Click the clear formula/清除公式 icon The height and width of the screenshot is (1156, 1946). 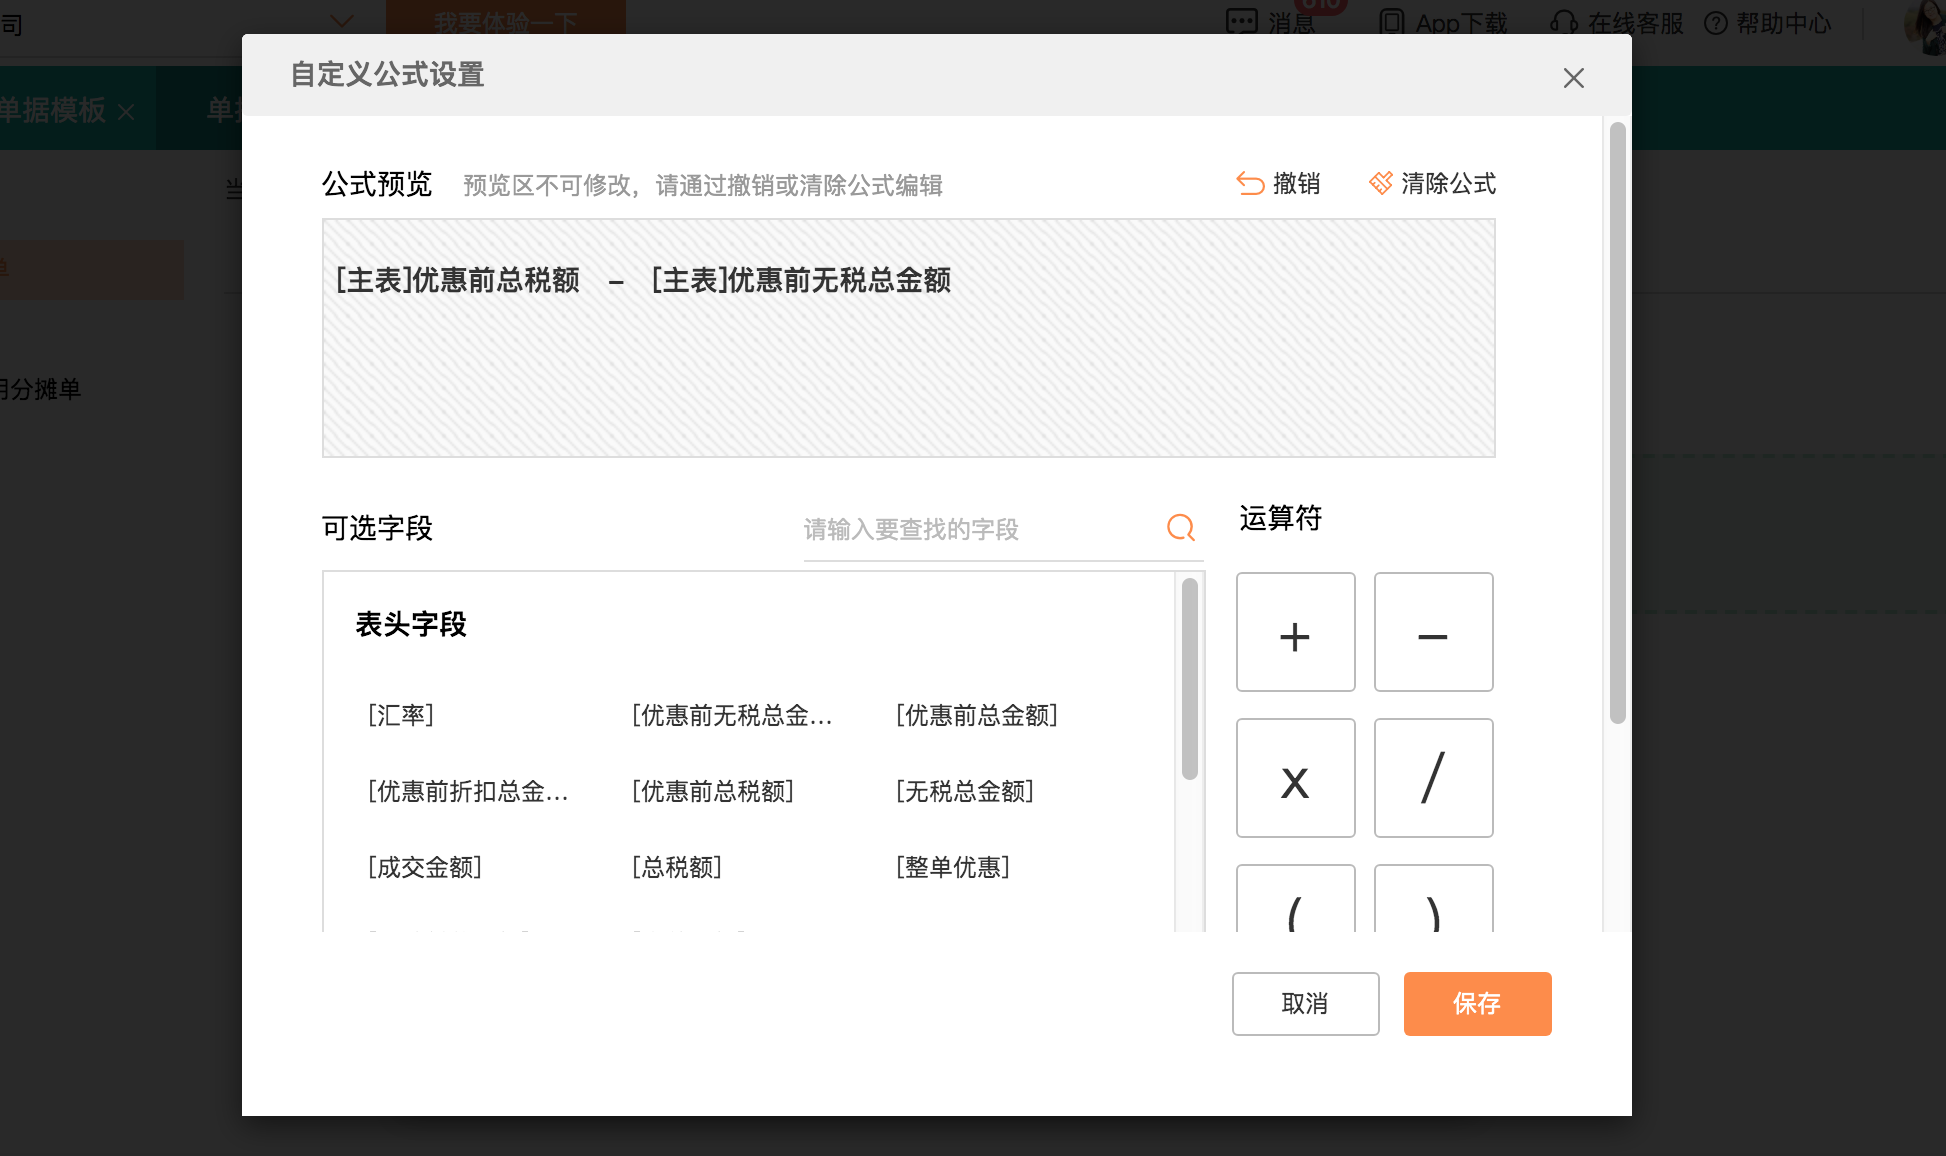[1378, 183]
